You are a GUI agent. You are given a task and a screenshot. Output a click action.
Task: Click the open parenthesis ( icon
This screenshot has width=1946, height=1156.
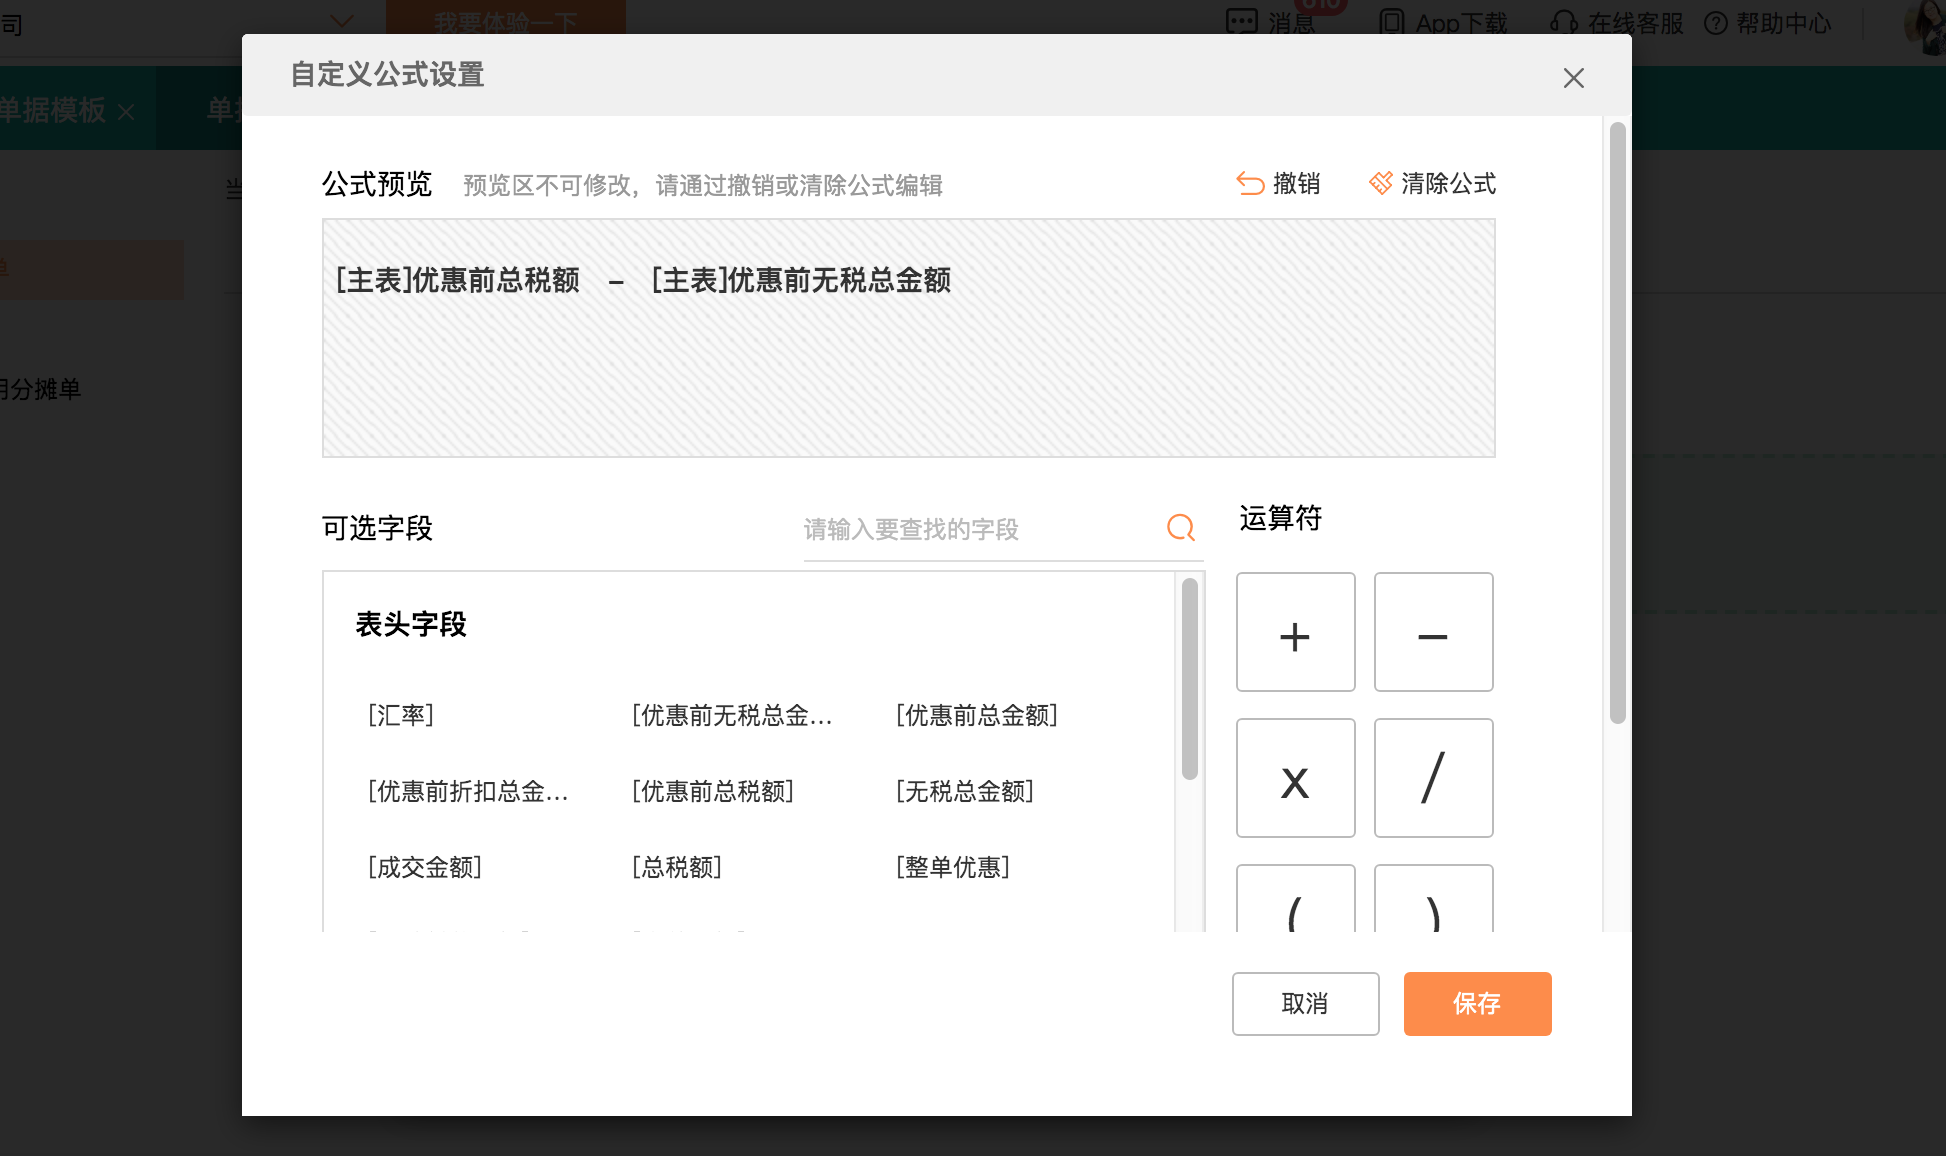point(1294,908)
